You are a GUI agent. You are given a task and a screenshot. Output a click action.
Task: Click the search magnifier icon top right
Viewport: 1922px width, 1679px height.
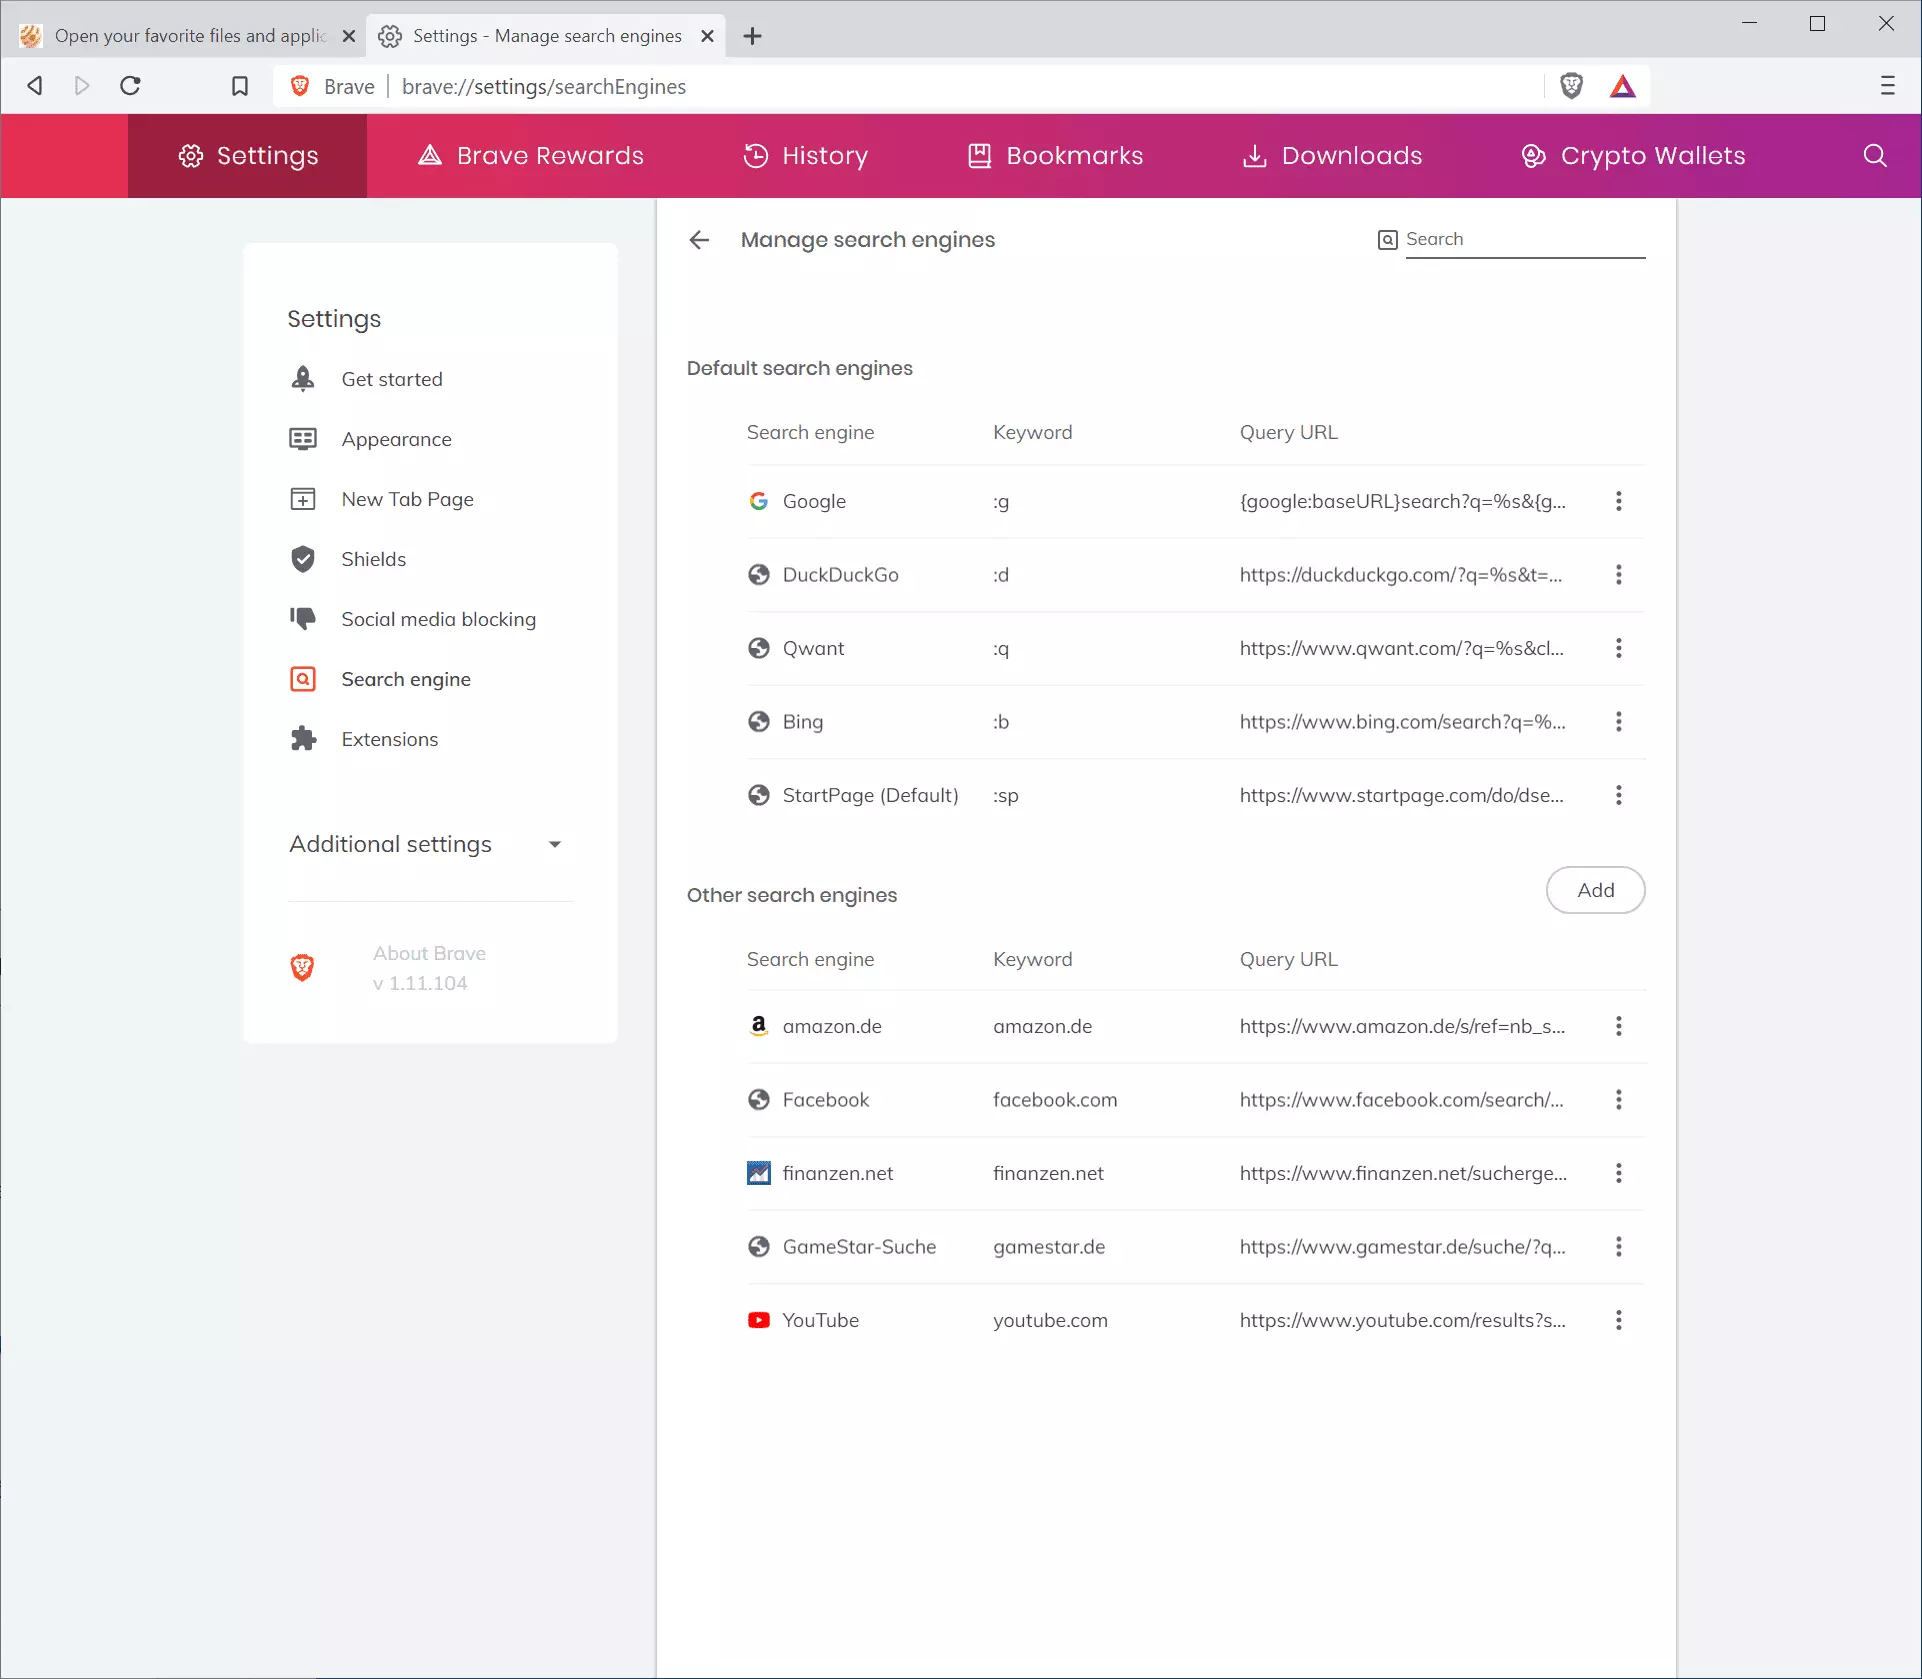click(x=1875, y=155)
